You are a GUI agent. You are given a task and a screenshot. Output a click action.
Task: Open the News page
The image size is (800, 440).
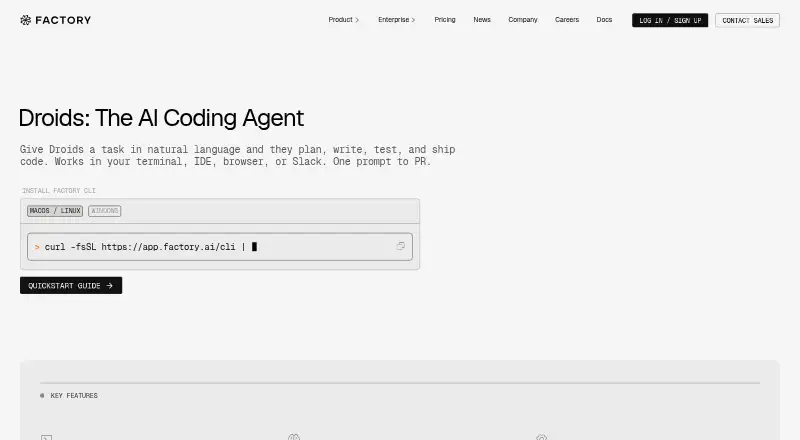click(x=482, y=20)
